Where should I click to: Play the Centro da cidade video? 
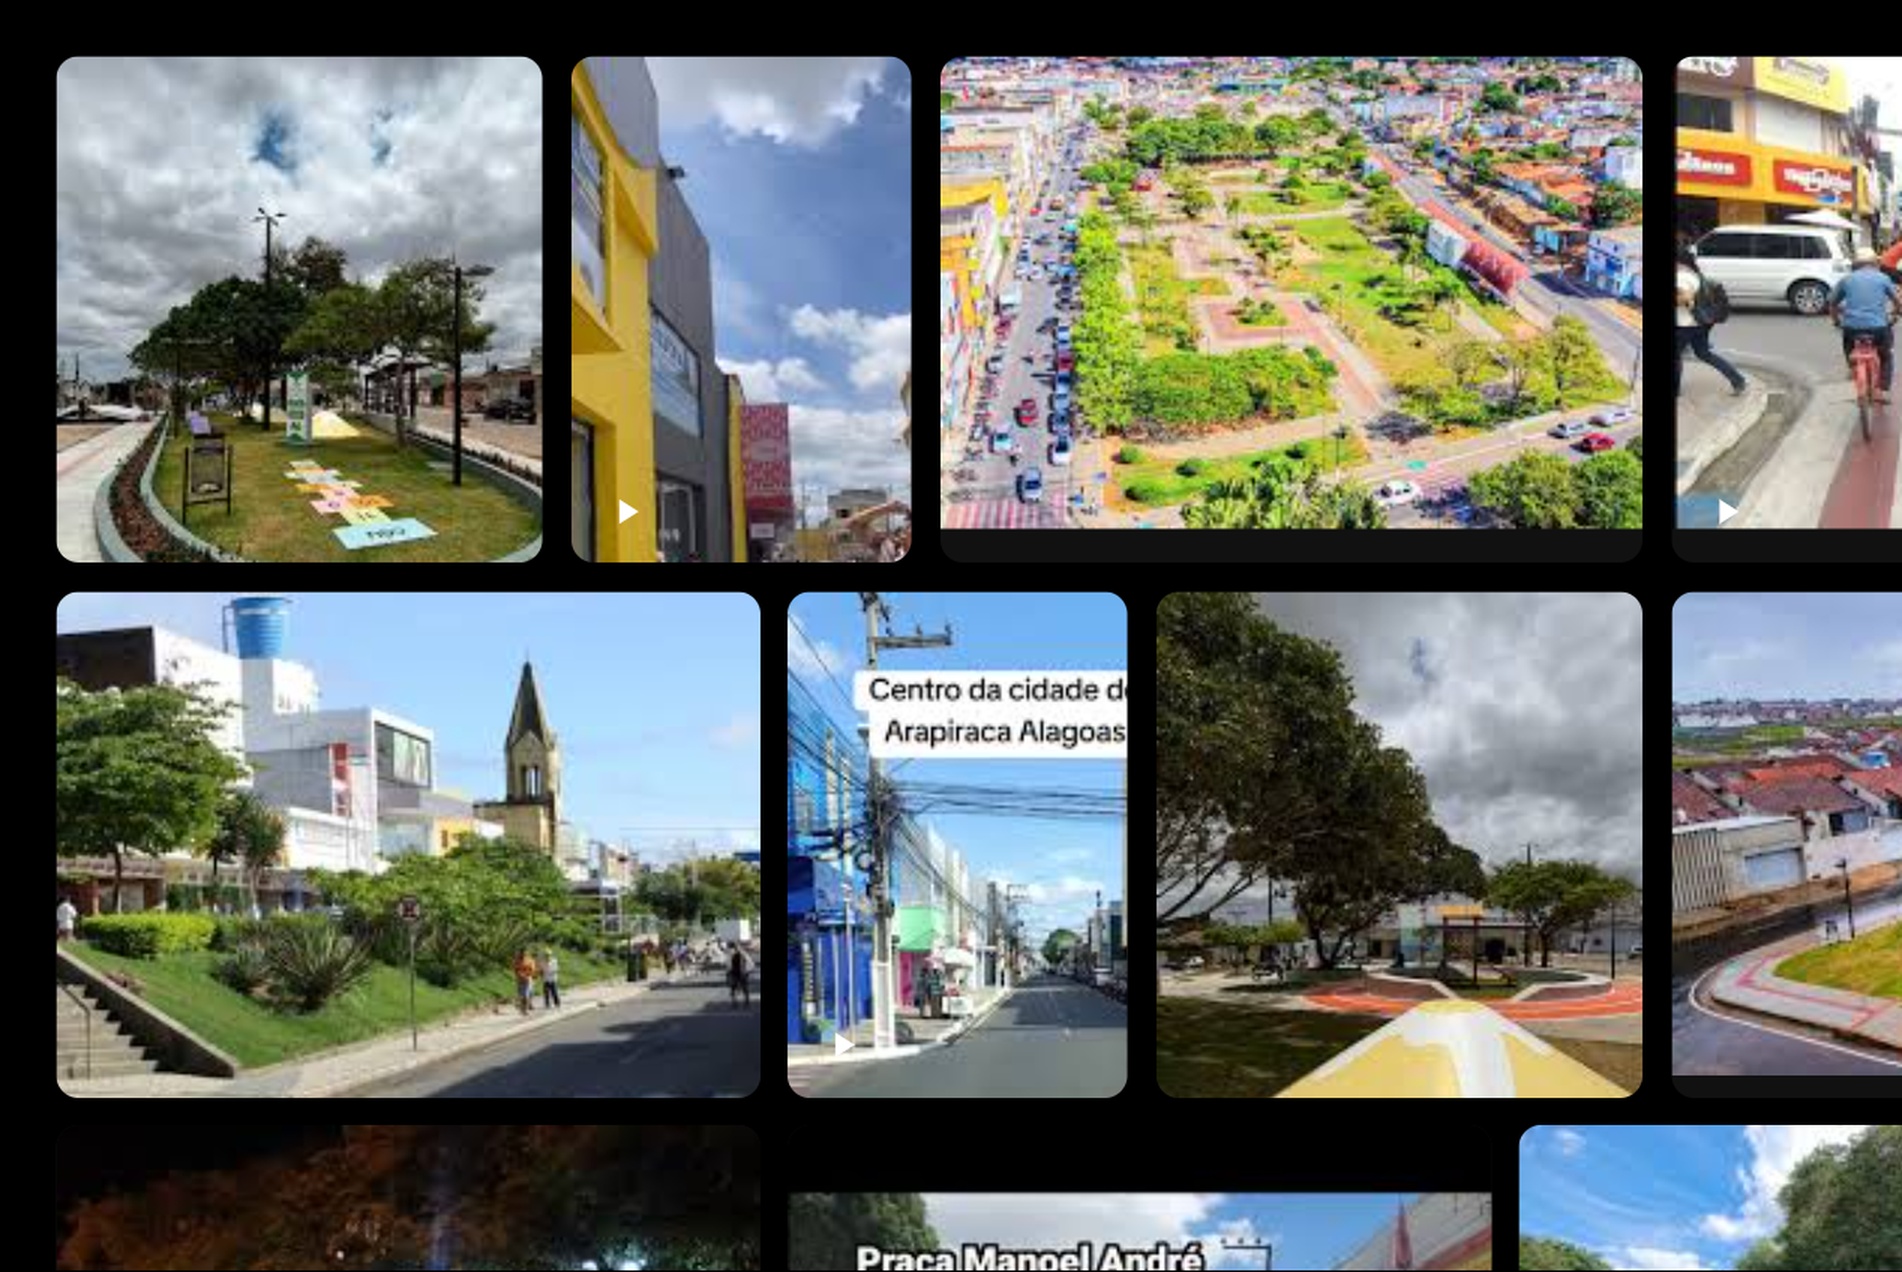[844, 1045]
